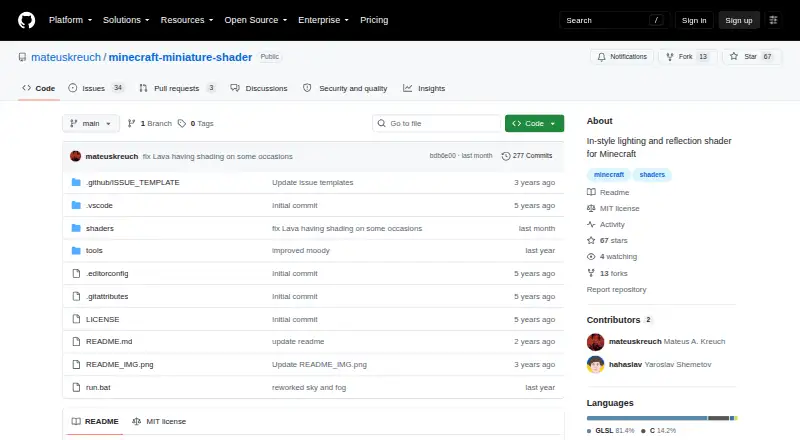
Task: Open the Pricing menu item
Action: click(x=374, y=20)
